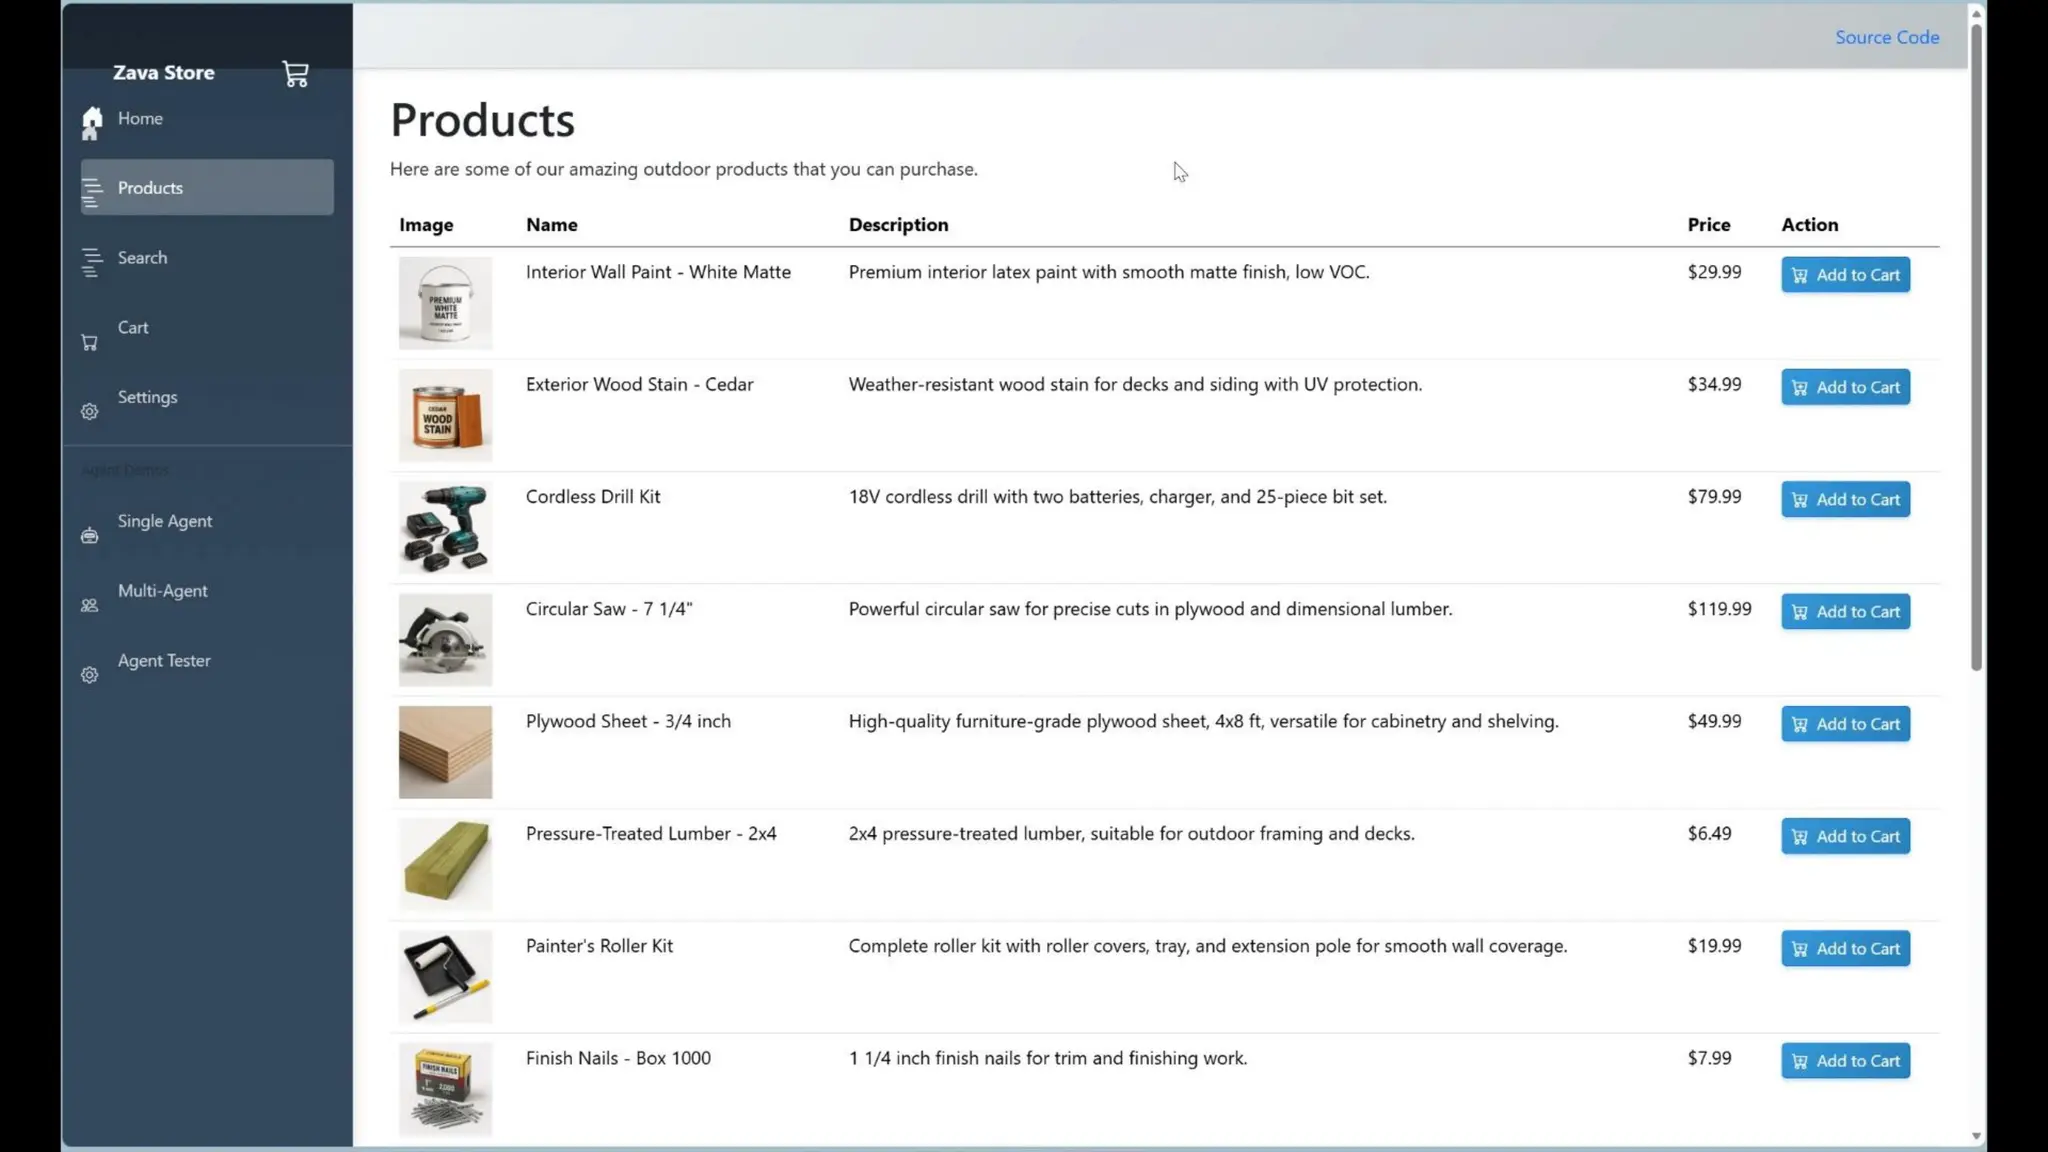Viewport: 2048px width, 1152px height.
Task: Add Cordless Drill Kit to cart
Action: point(1845,499)
